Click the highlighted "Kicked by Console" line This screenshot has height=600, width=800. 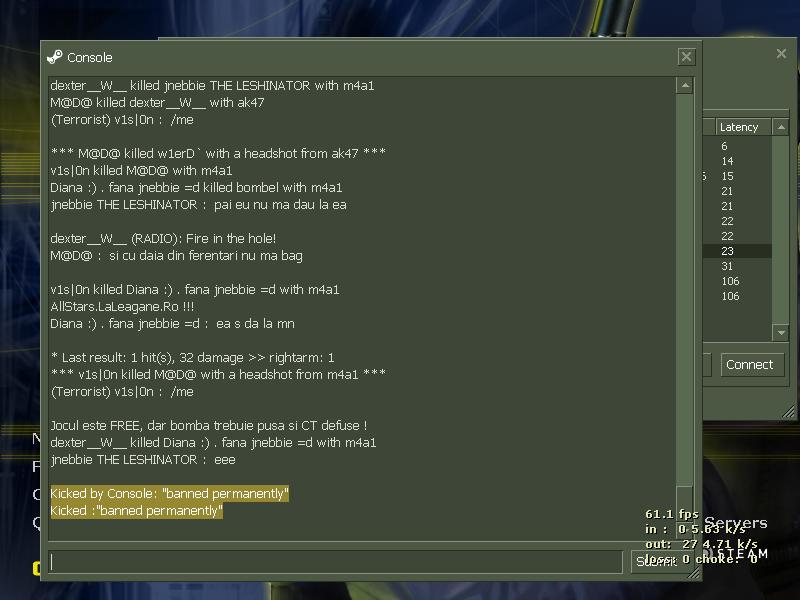(x=169, y=494)
